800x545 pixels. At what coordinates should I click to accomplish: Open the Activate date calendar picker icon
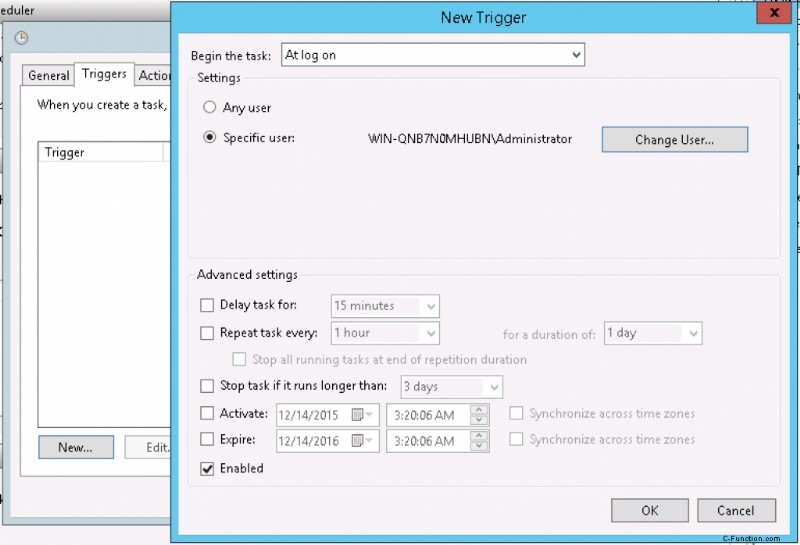pyautogui.click(x=358, y=414)
